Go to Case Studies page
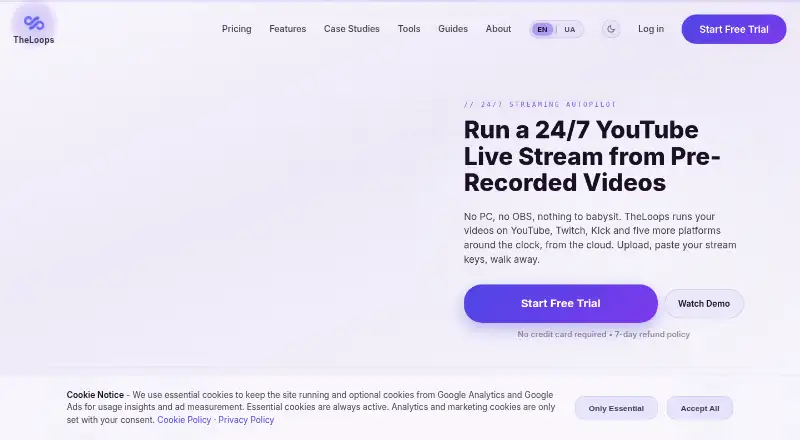The width and height of the screenshot is (800, 440). (352, 29)
